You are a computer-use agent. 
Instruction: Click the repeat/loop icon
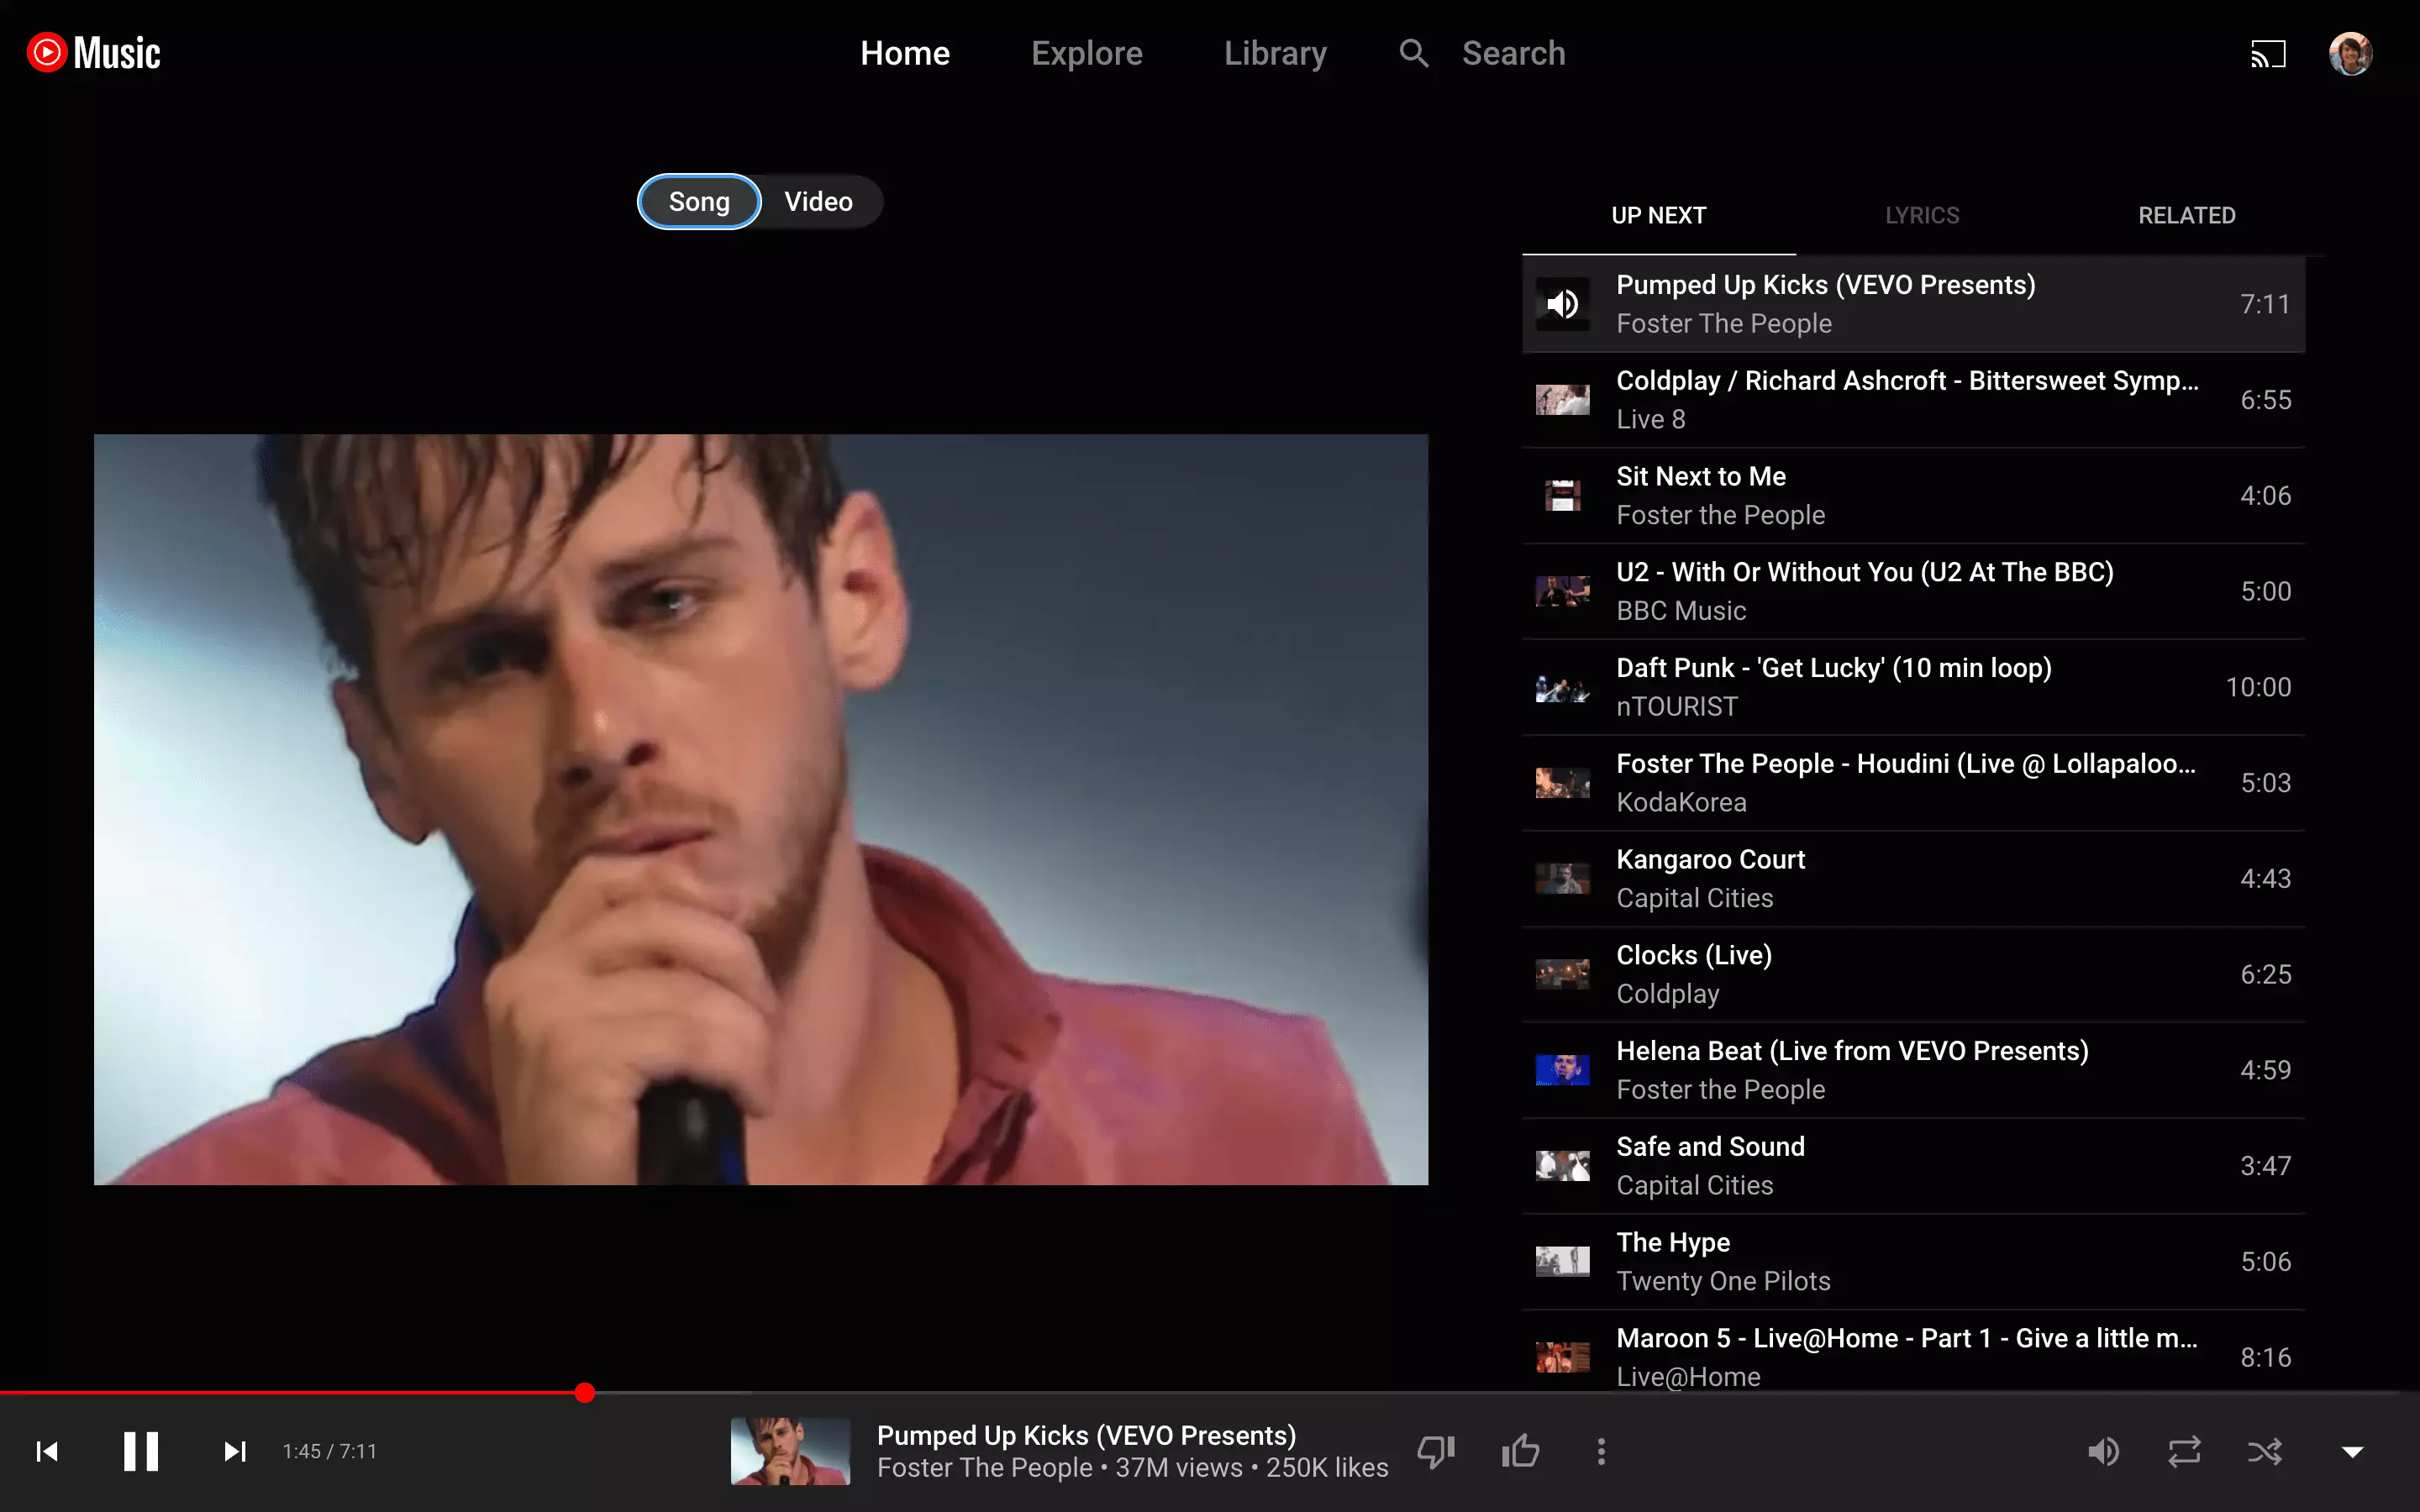pyautogui.click(x=2183, y=1451)
